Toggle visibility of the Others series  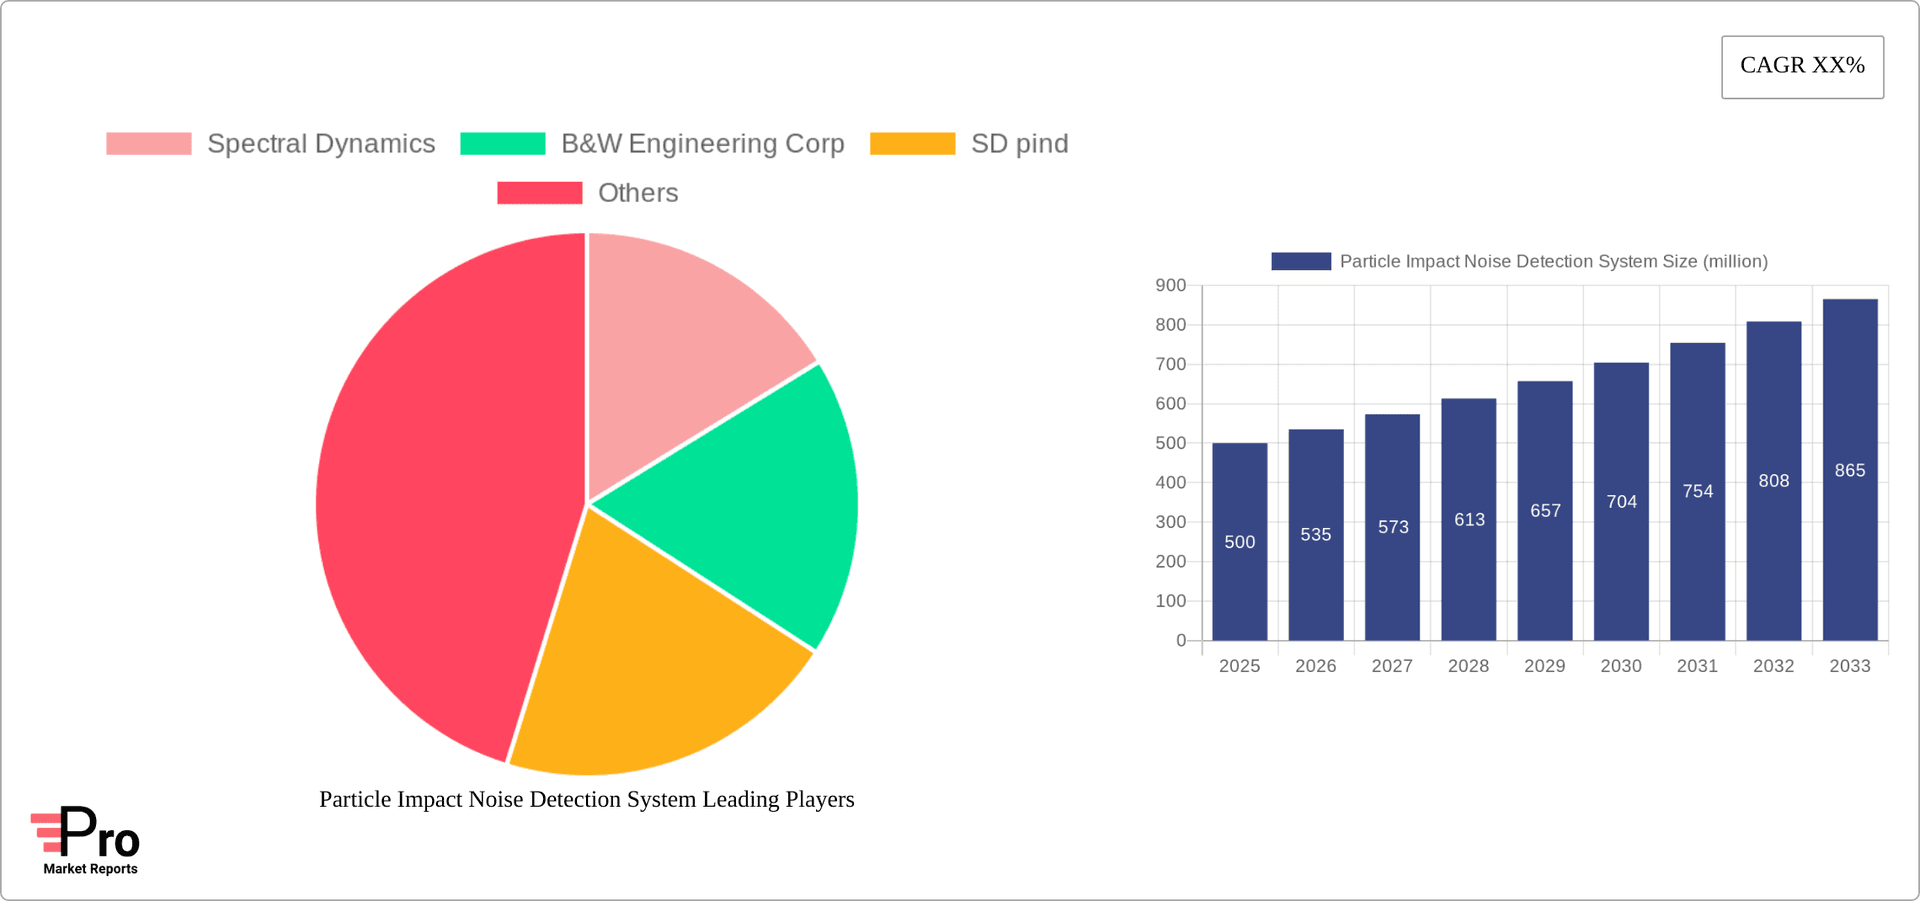click(587, 192)
